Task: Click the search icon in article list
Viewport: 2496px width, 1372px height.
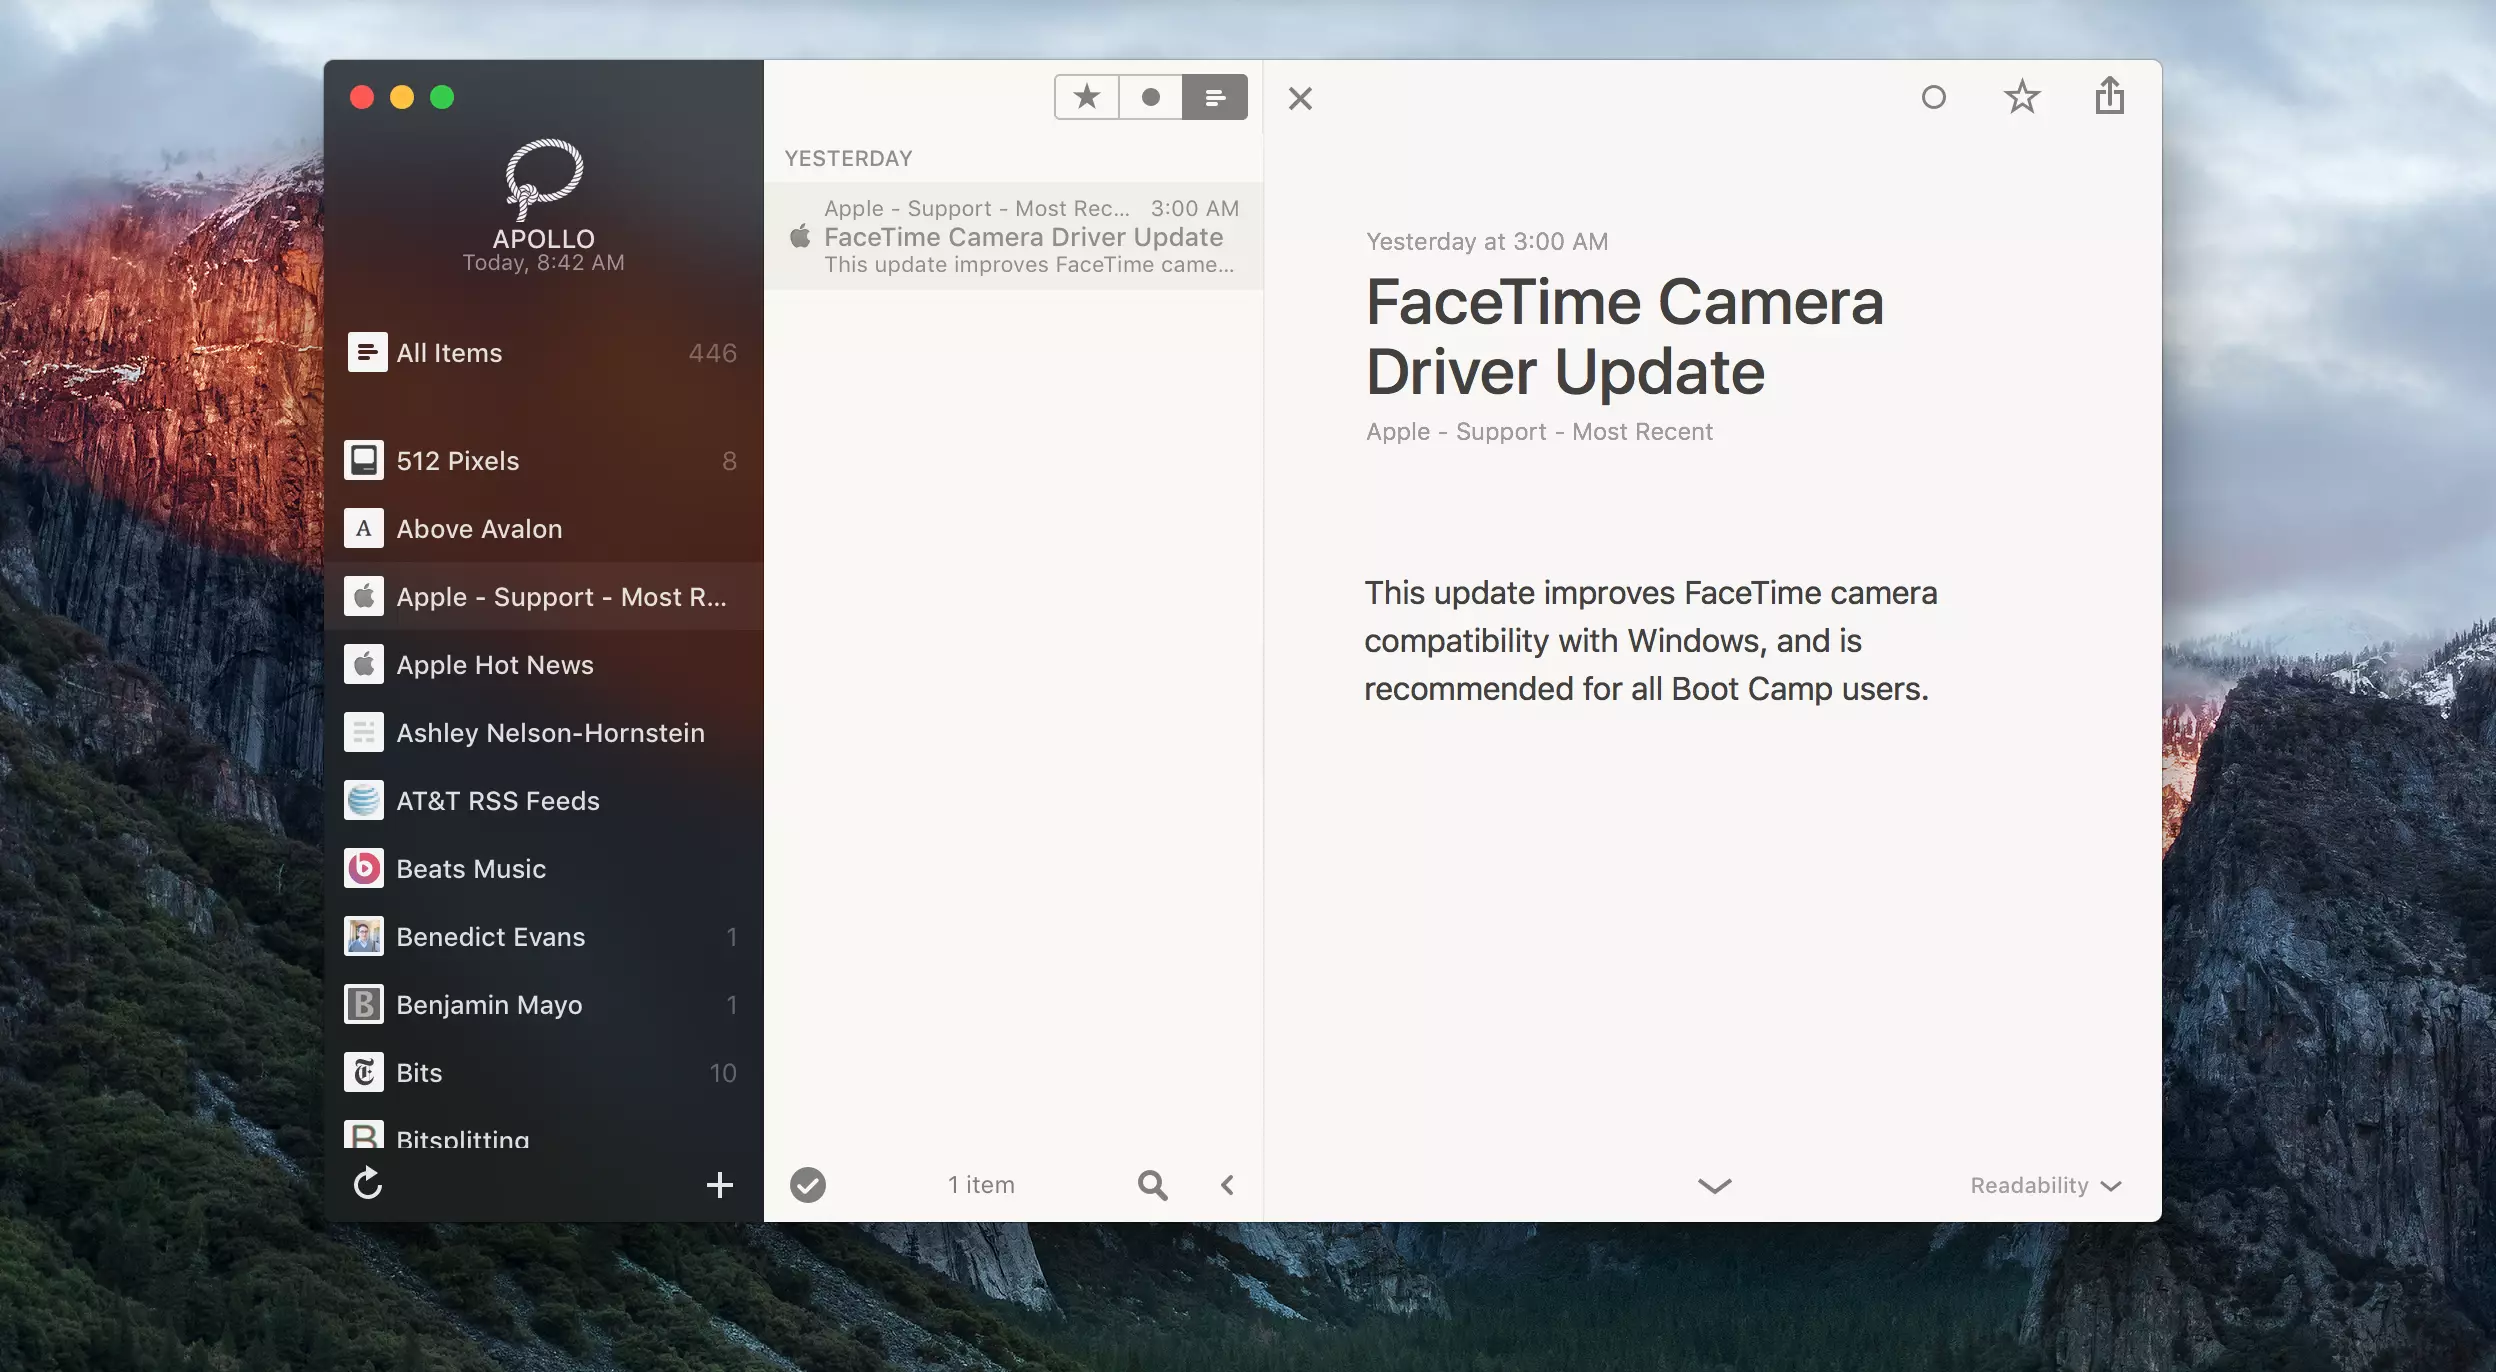Action: 1152,1184
